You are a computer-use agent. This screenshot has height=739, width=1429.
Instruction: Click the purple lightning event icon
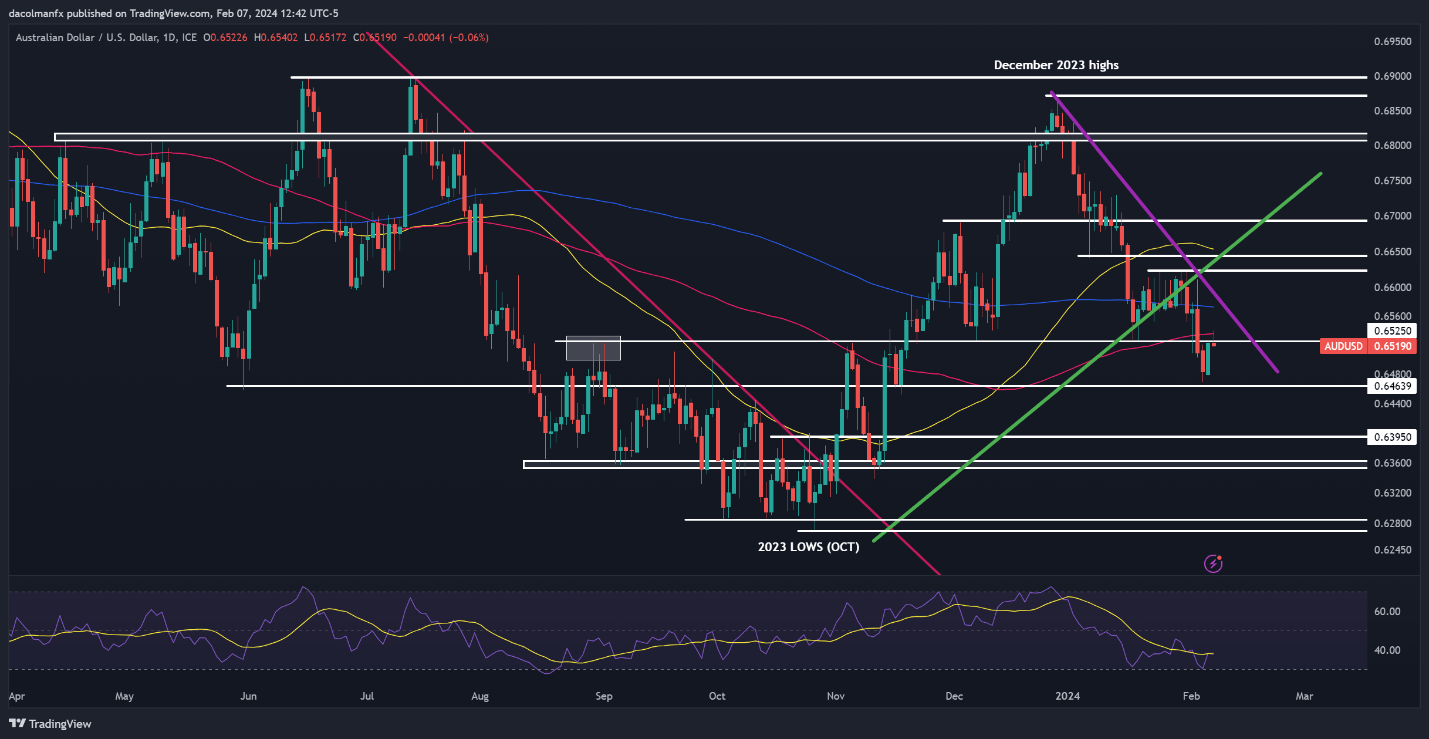point(1213,564)
